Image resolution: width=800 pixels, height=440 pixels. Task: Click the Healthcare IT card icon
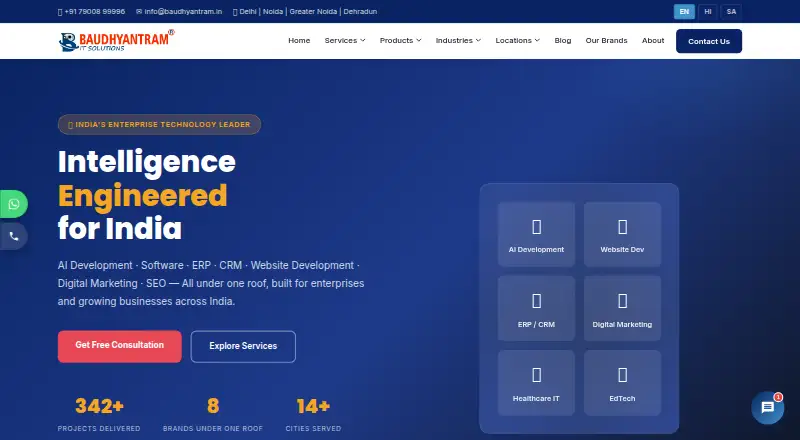tap(536, 375)
